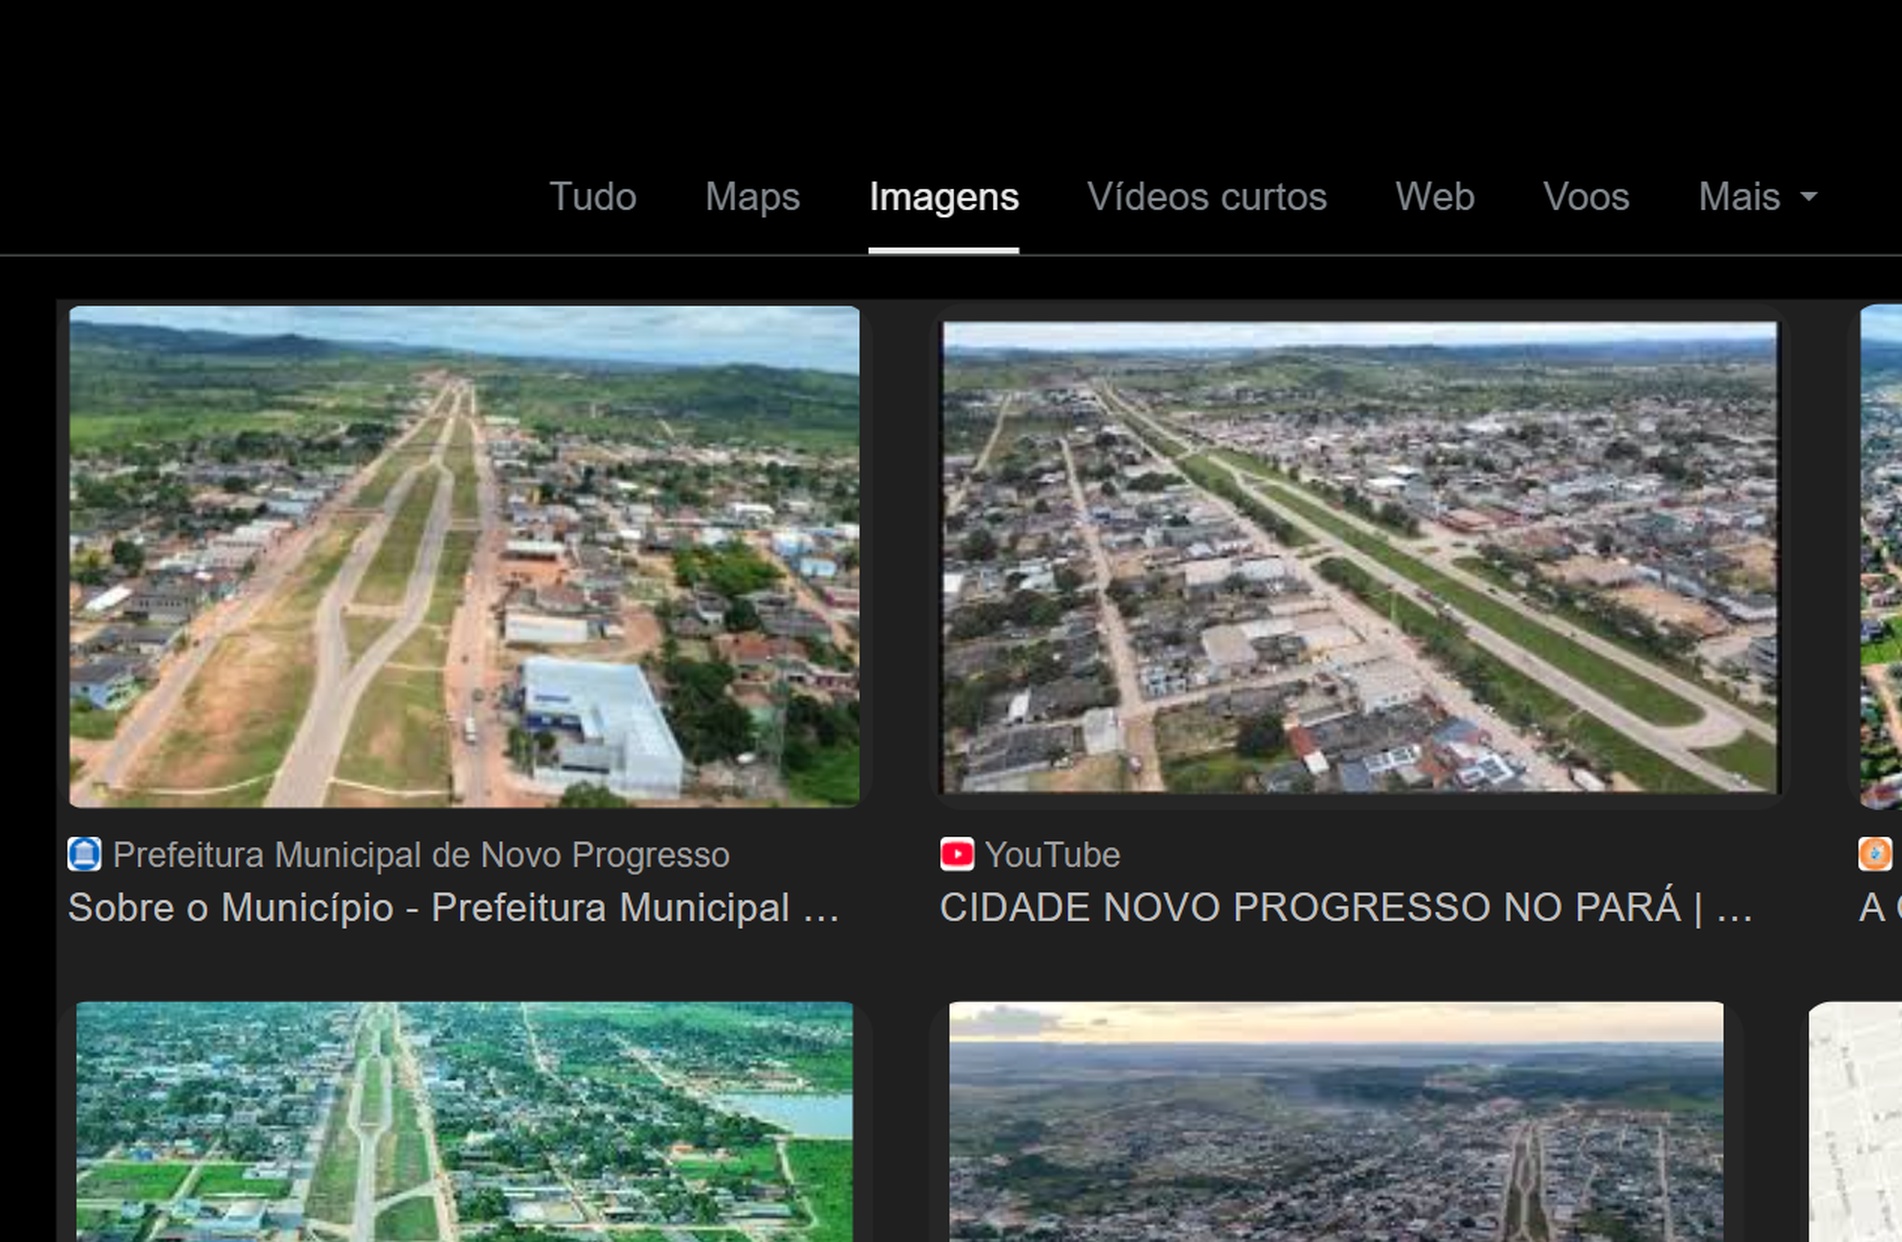Switch to the Web results tab
This screenshot has width=1902, height=1242.
(1434, 197)
